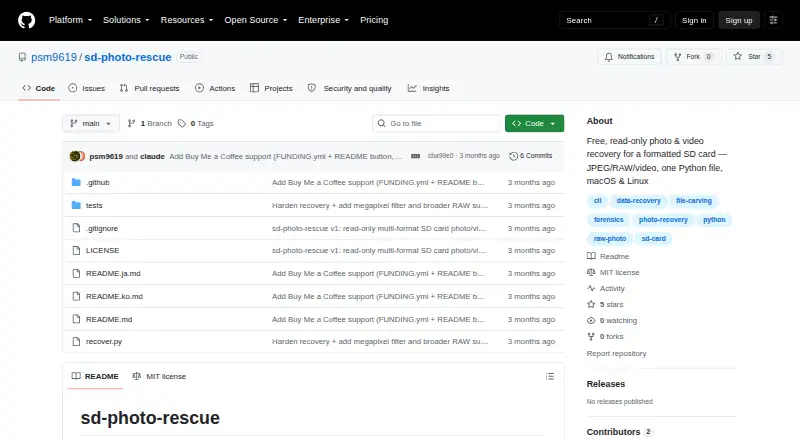Click the file icon beside README.ko.md

[x=76, y=296]
